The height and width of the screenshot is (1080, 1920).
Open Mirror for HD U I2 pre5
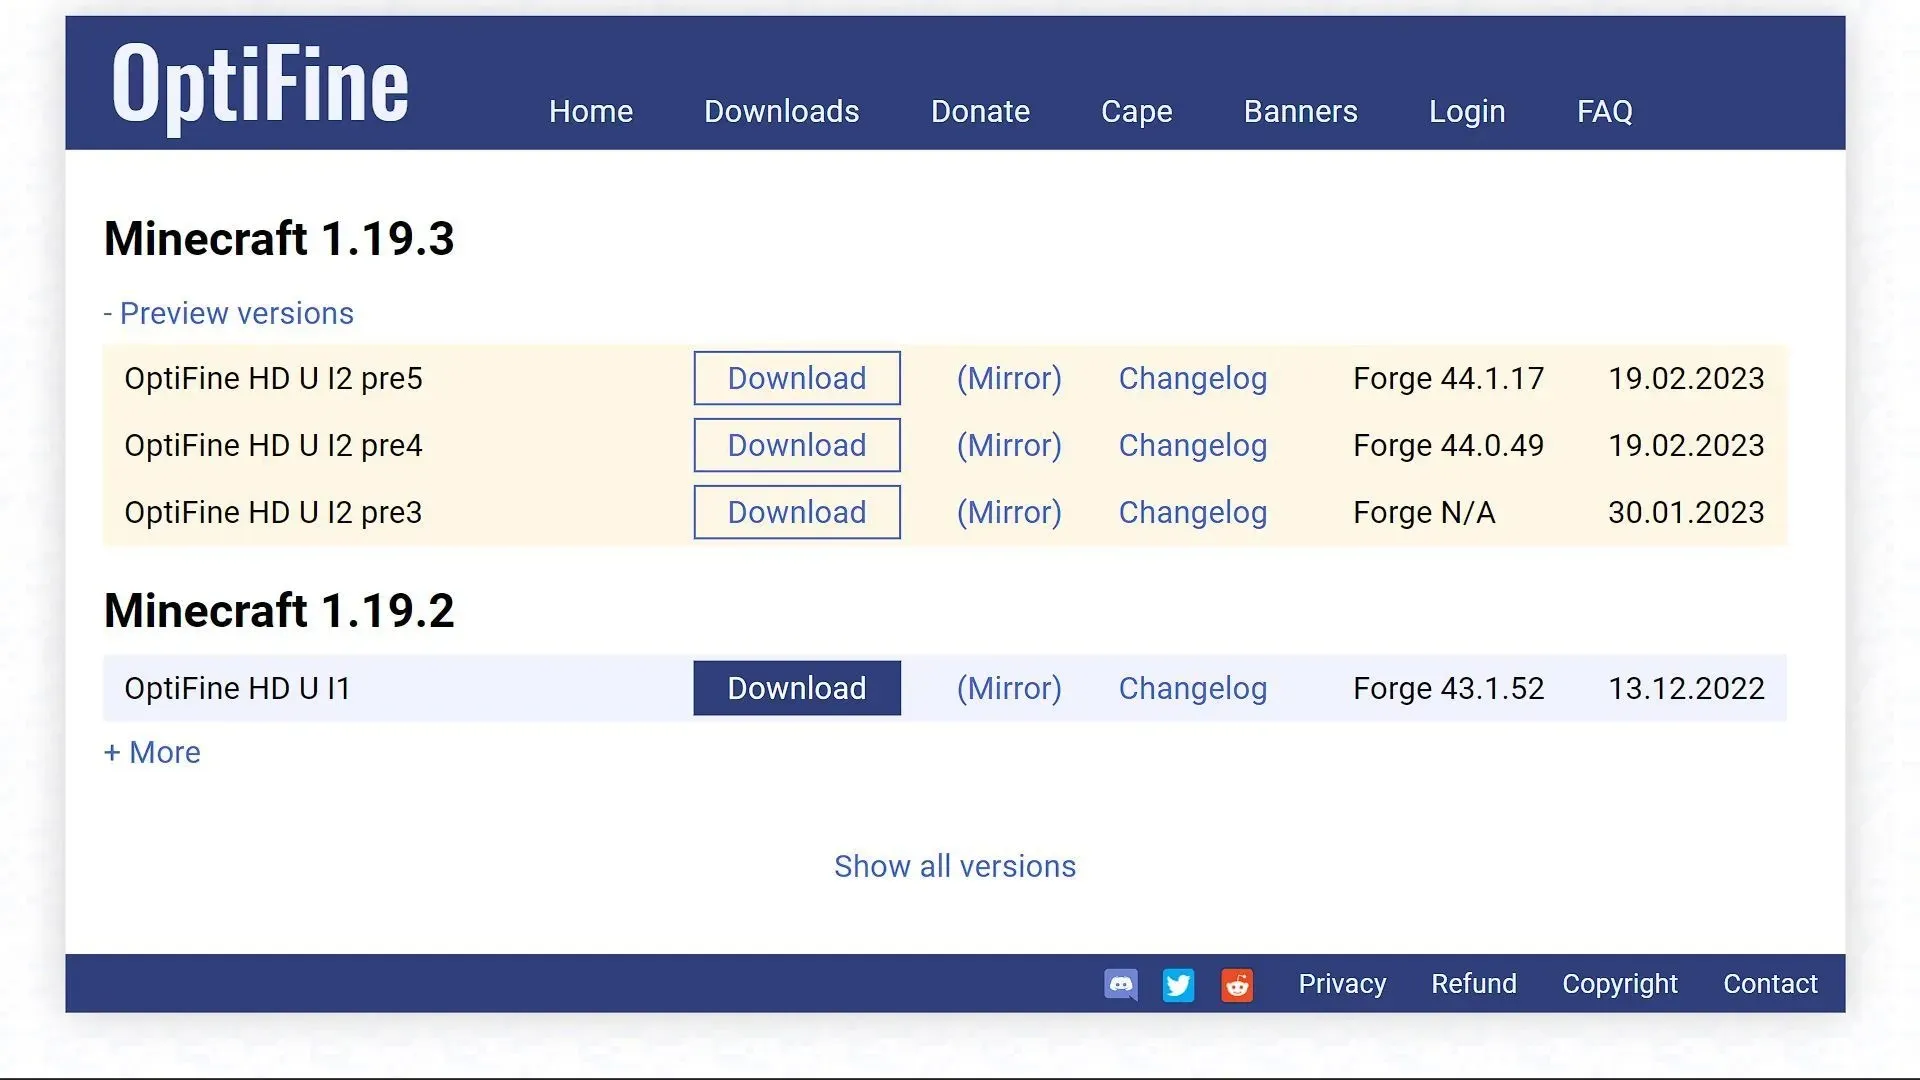click(x=1009, y=377)
